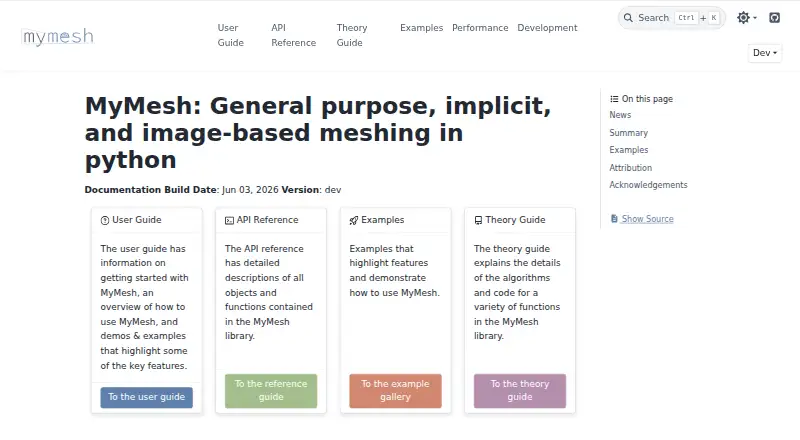Jump to Examples section in sidebar
Viewport: 800px width, 440px height.
click(x=629, y=150)
